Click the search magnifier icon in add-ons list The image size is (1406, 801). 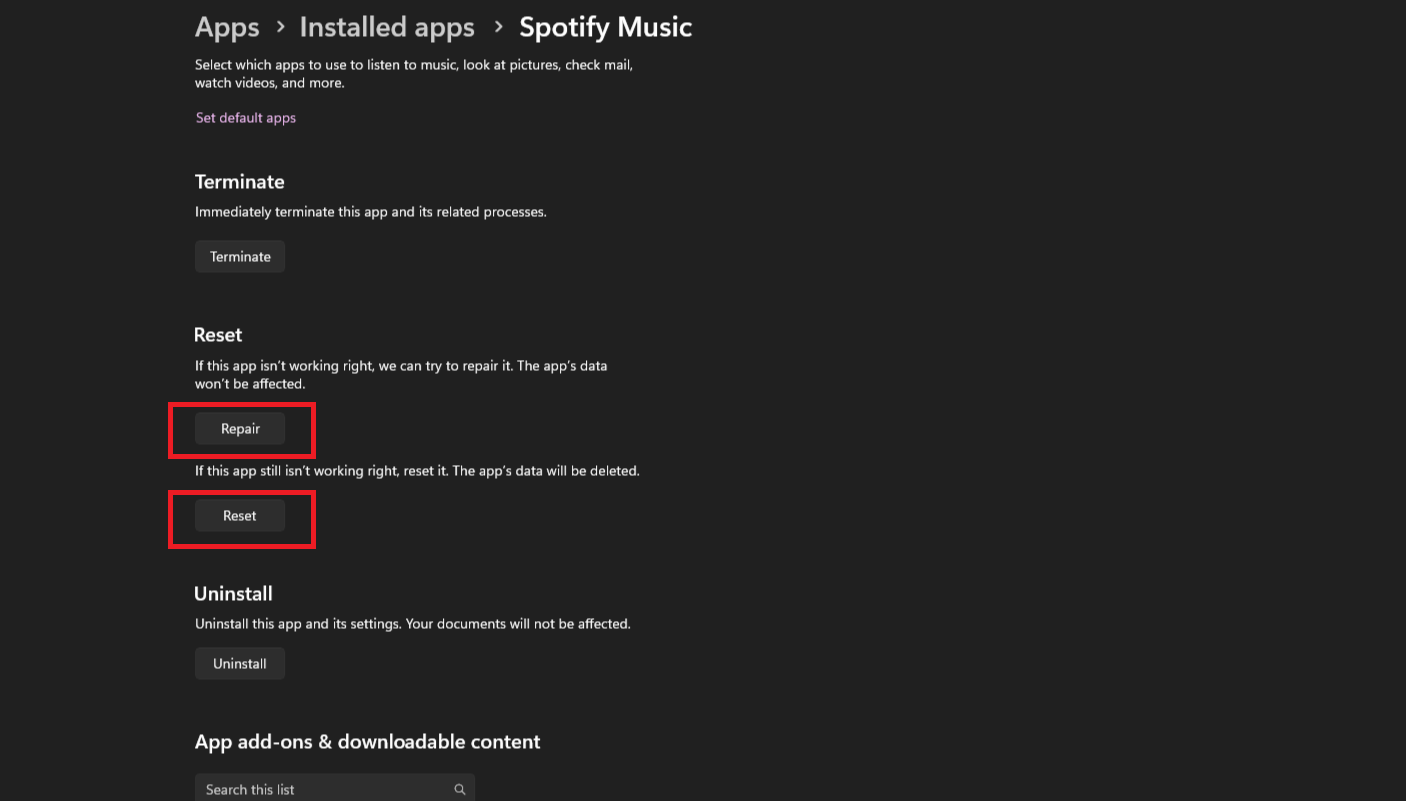459,789
